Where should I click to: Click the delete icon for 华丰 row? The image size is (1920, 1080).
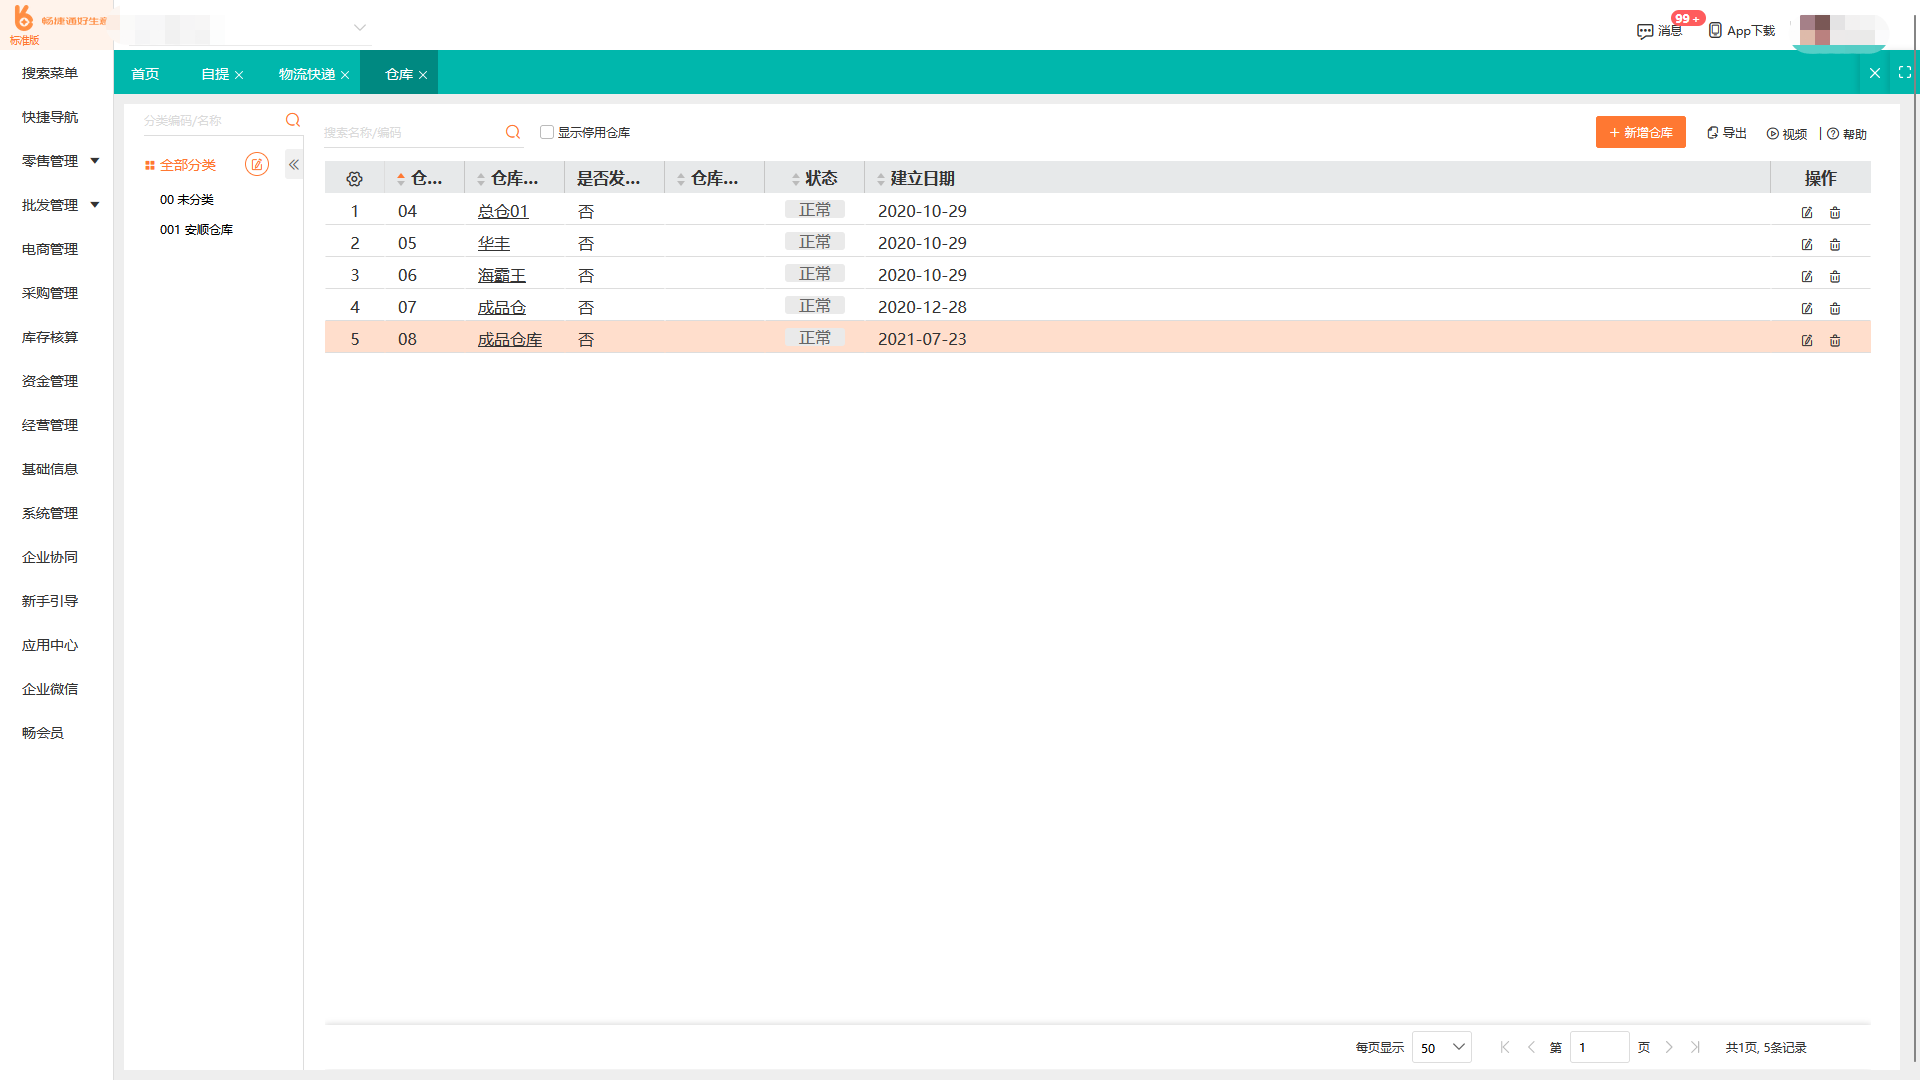1836,243
